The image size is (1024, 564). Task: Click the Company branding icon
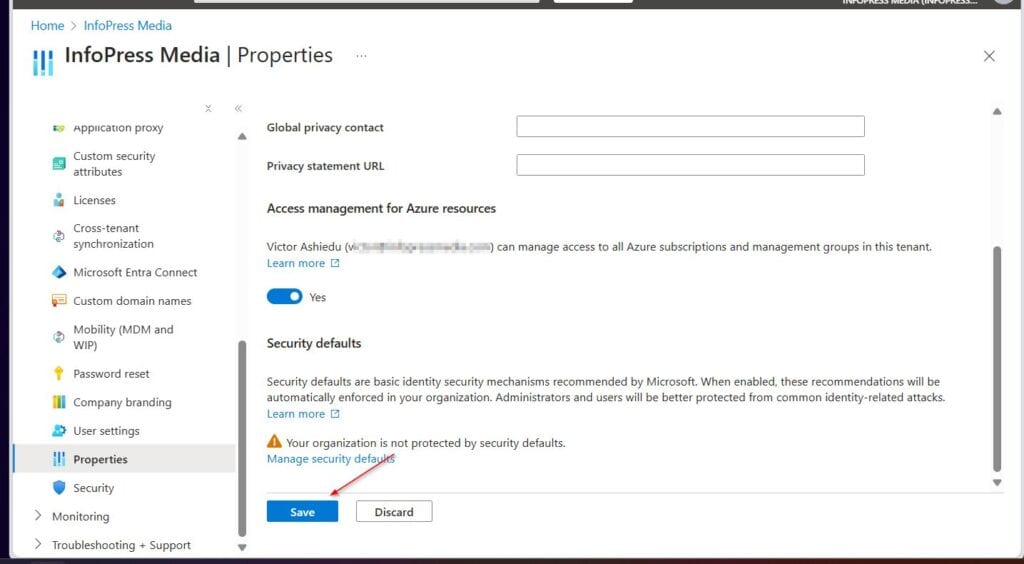(x=59, y=402)
